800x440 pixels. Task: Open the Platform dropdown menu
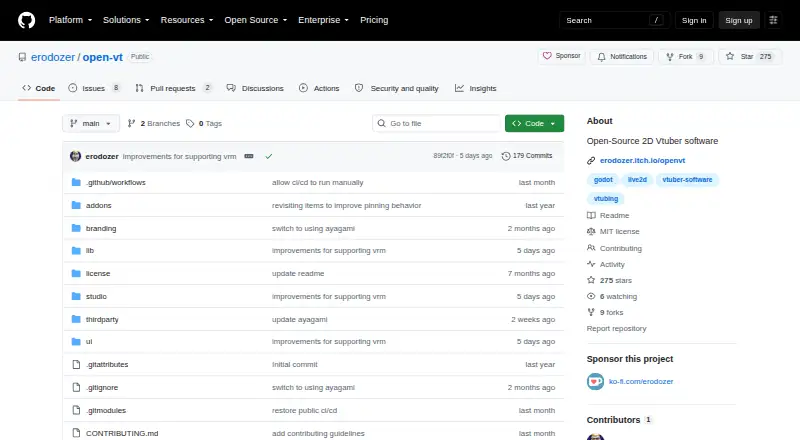[x=70, y=20]
